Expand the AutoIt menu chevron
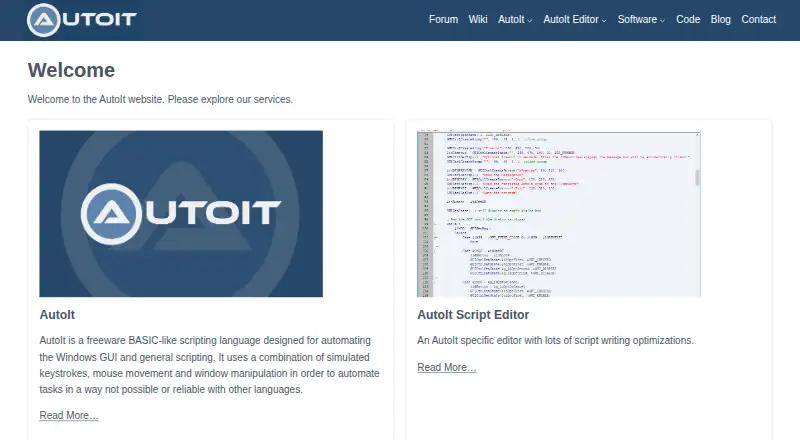Viewport: 800px width, 440px height. (530, 21)
